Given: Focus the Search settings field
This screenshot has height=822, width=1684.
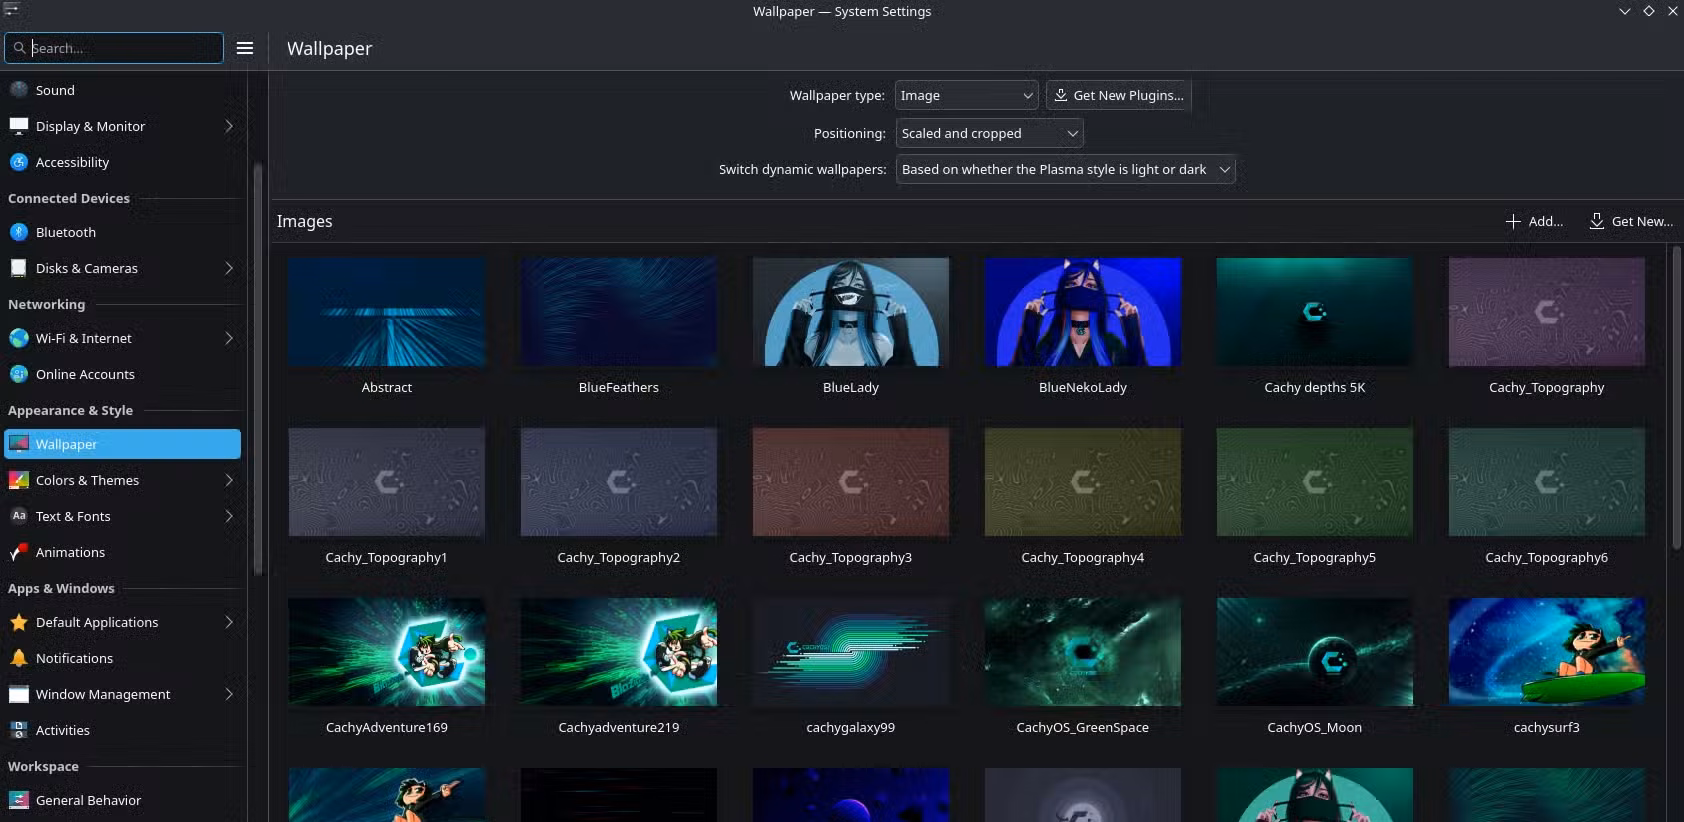Looking at the screenshot, I should tap(114, 48).
